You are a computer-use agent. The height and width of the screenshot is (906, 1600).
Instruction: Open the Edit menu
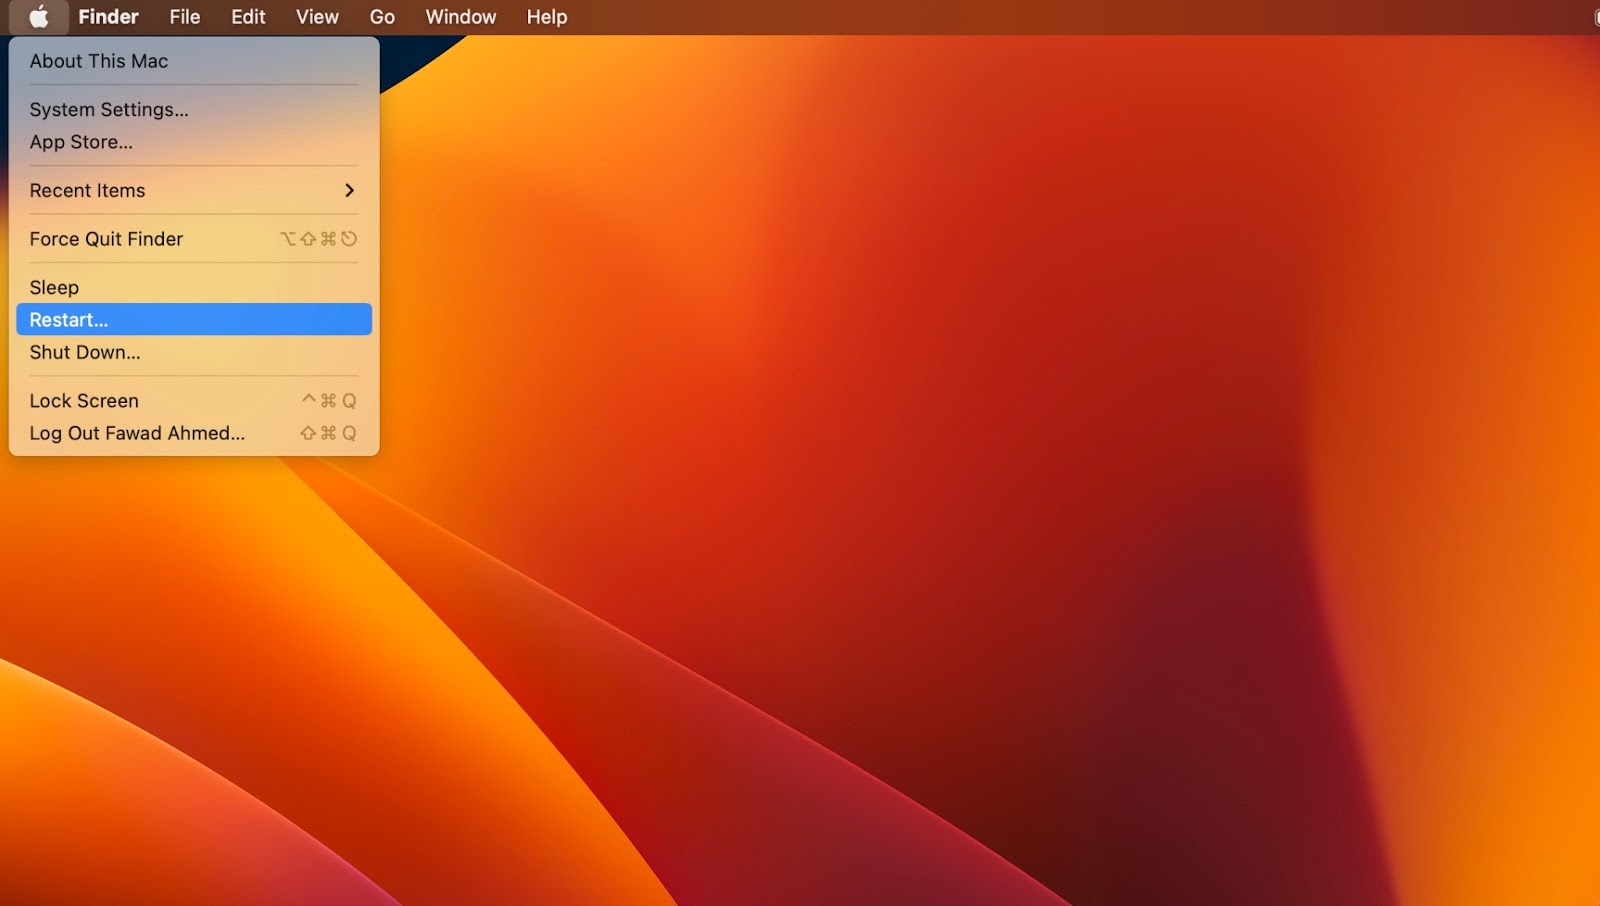click(x=247, y=16)
